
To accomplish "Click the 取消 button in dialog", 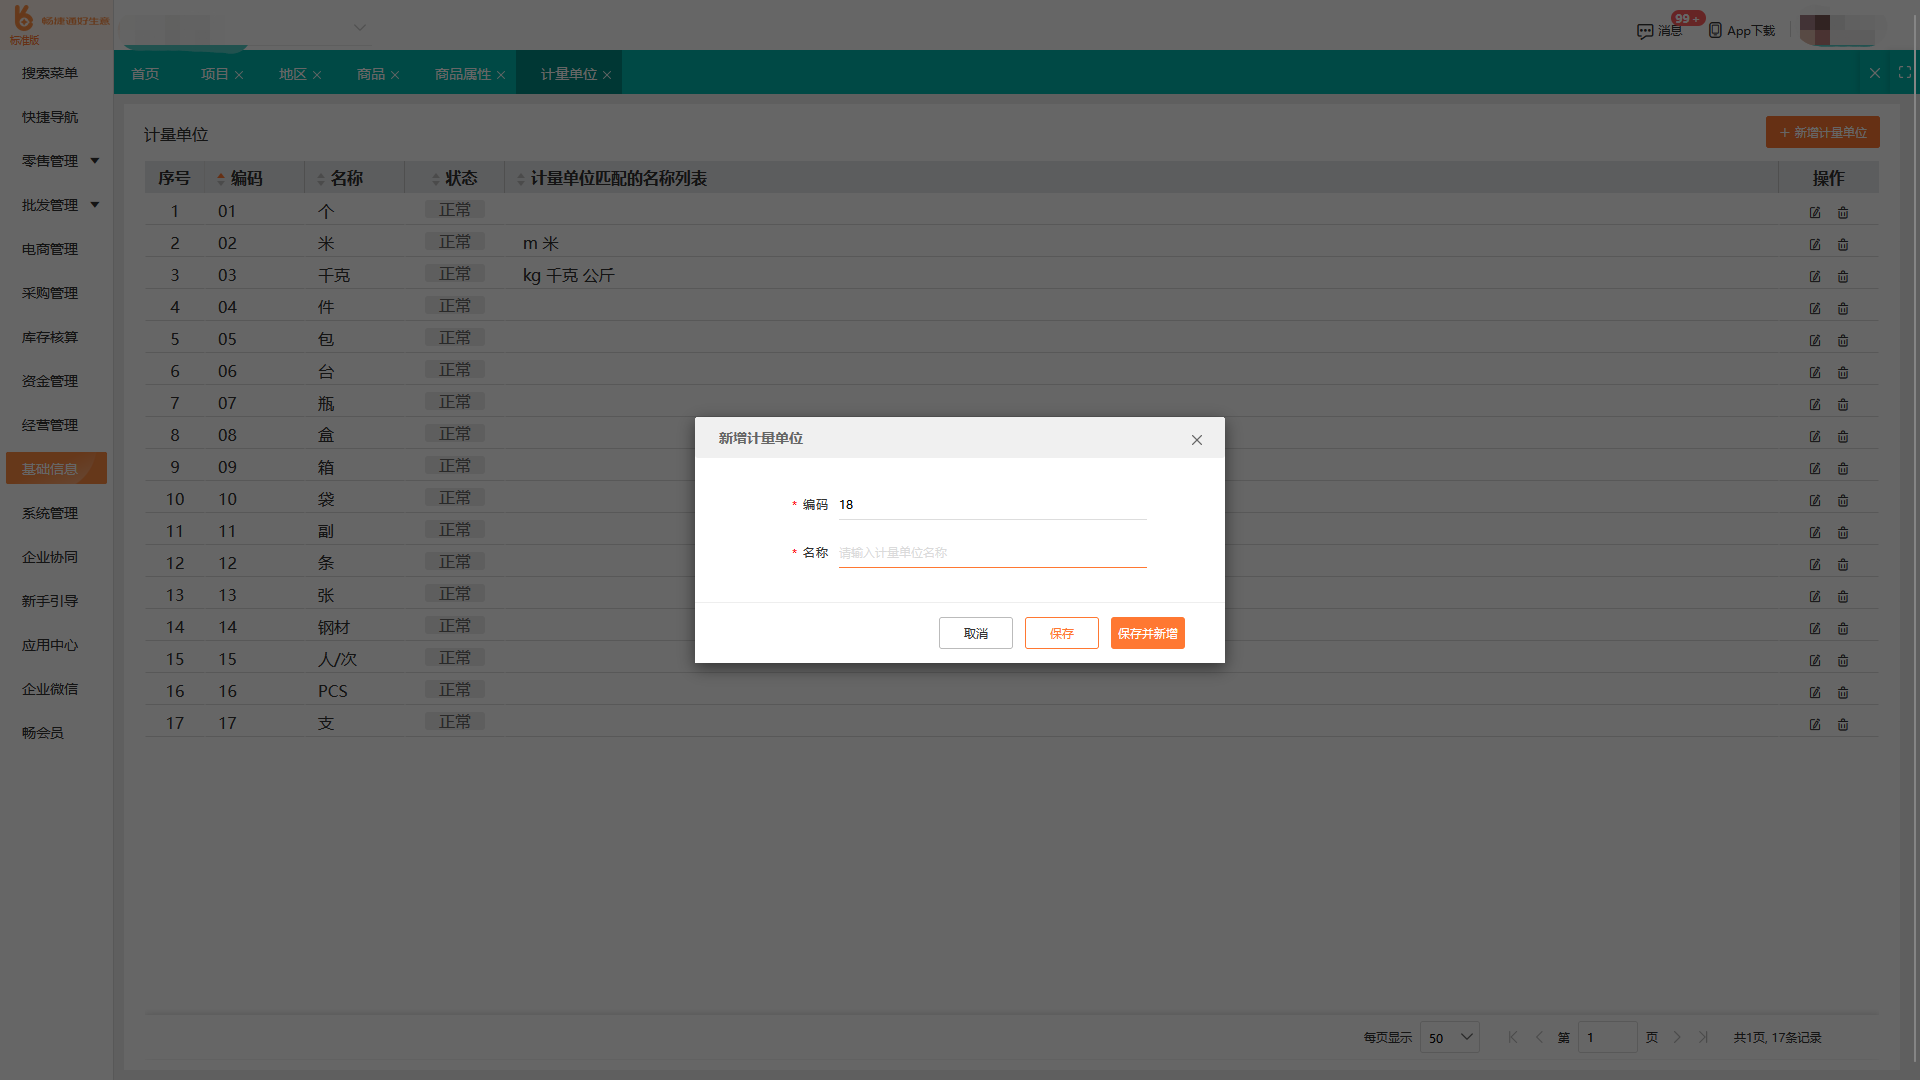I will (976, 633).
